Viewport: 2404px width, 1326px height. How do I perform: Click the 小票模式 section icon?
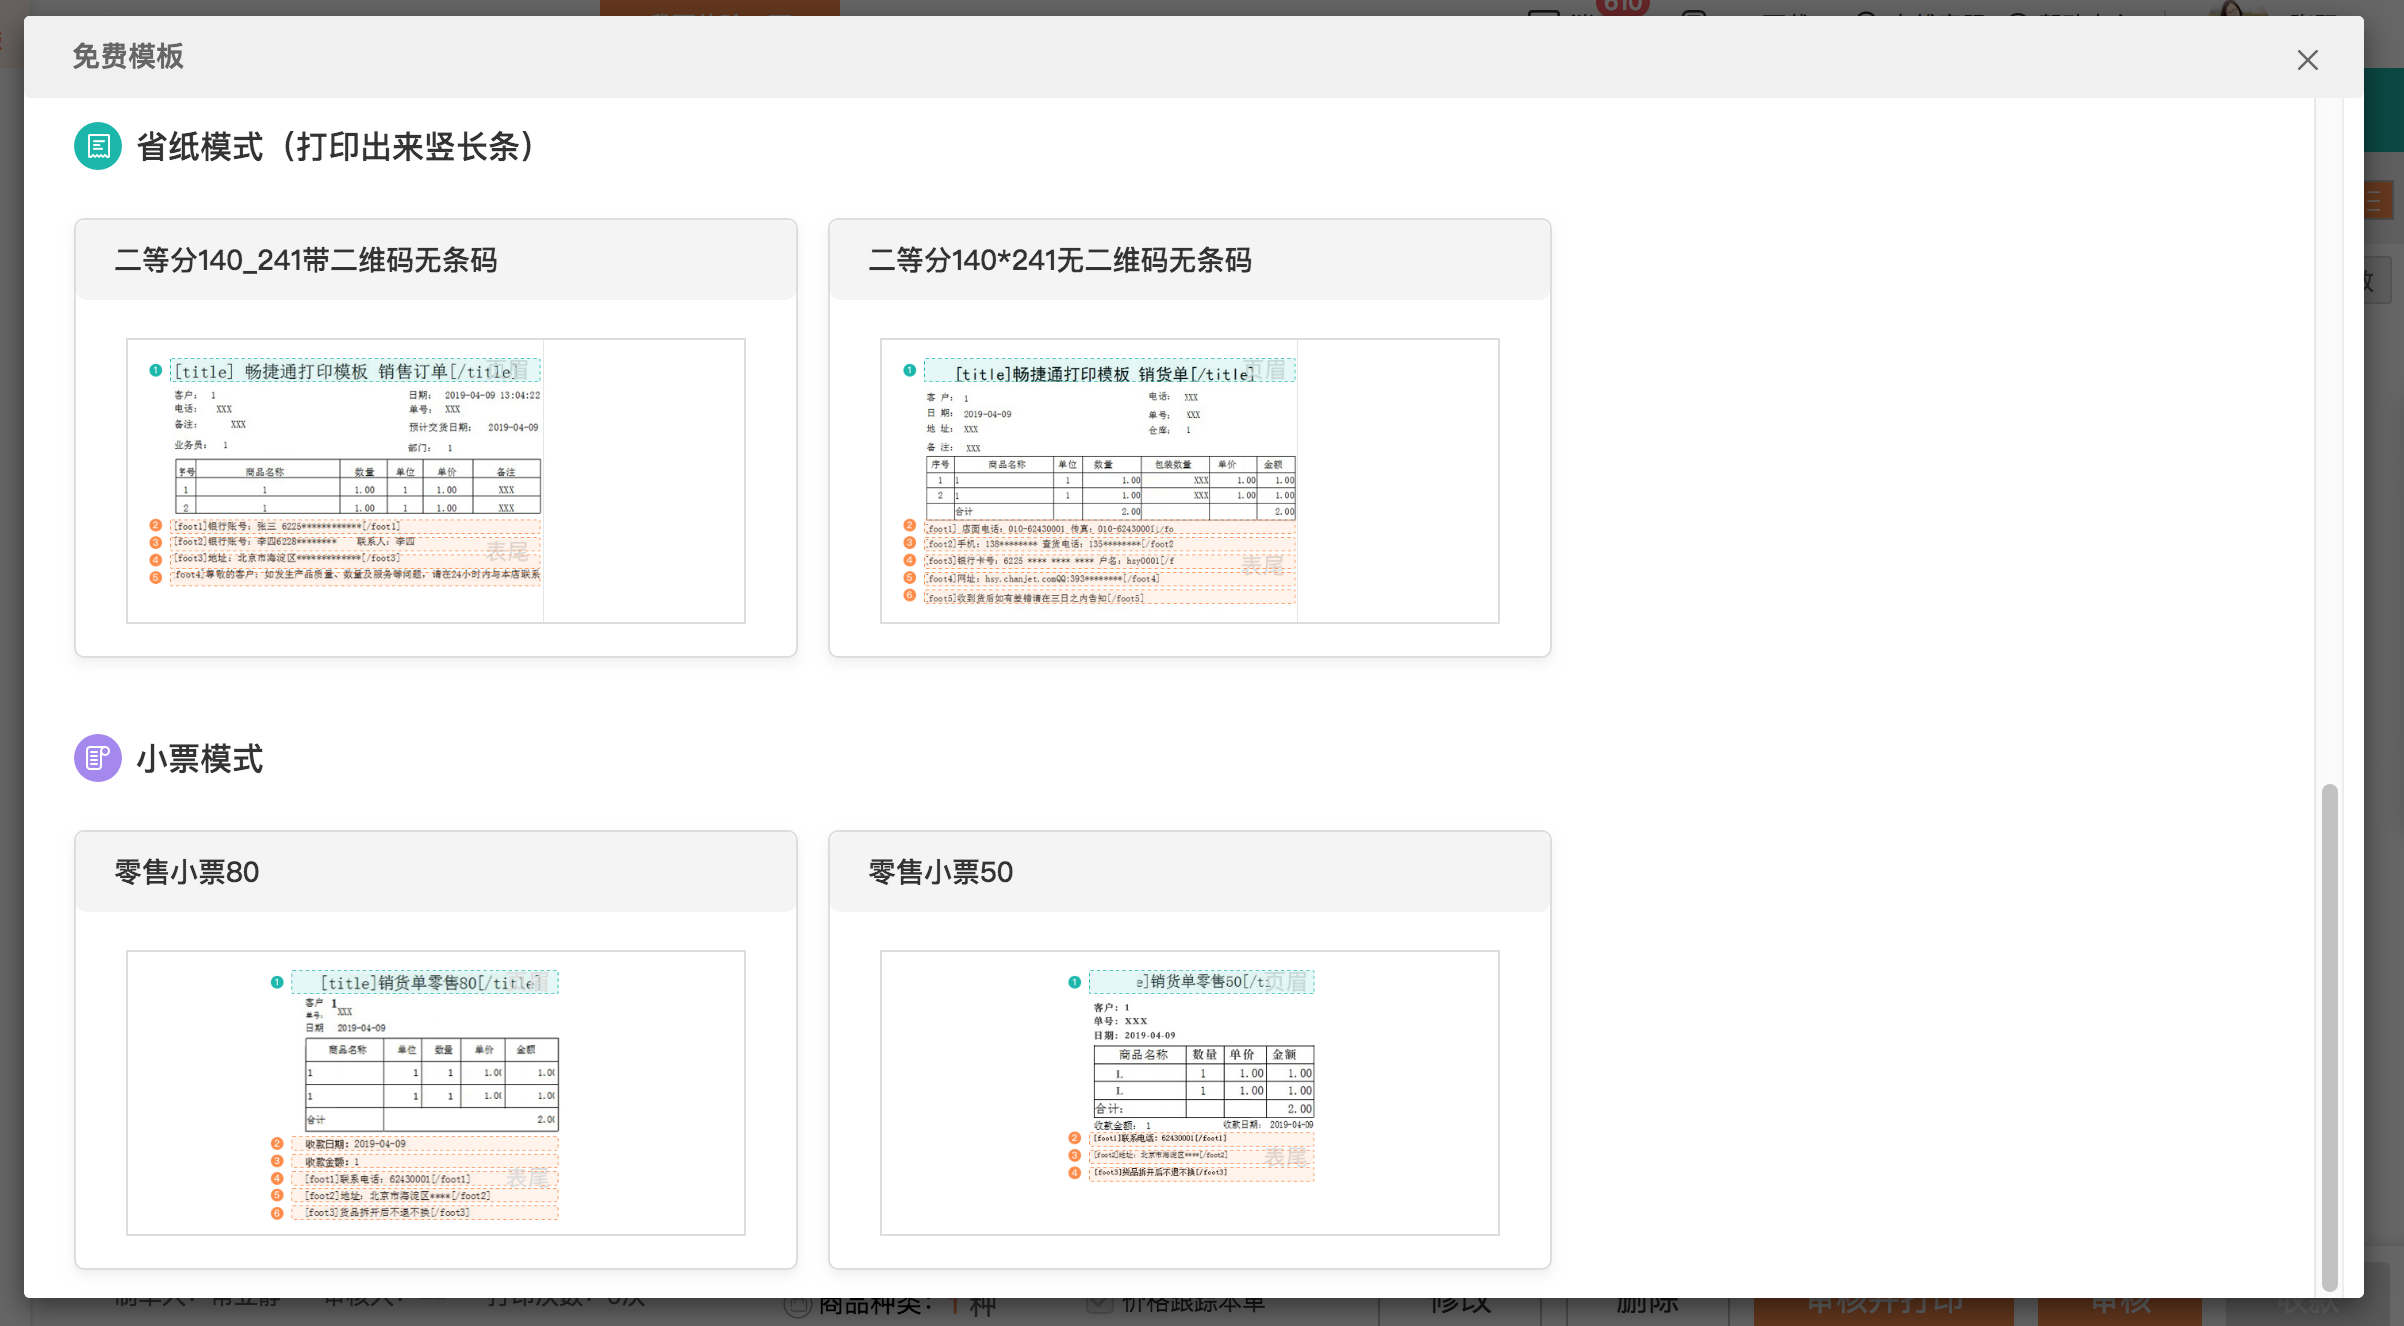coord(98,758)
